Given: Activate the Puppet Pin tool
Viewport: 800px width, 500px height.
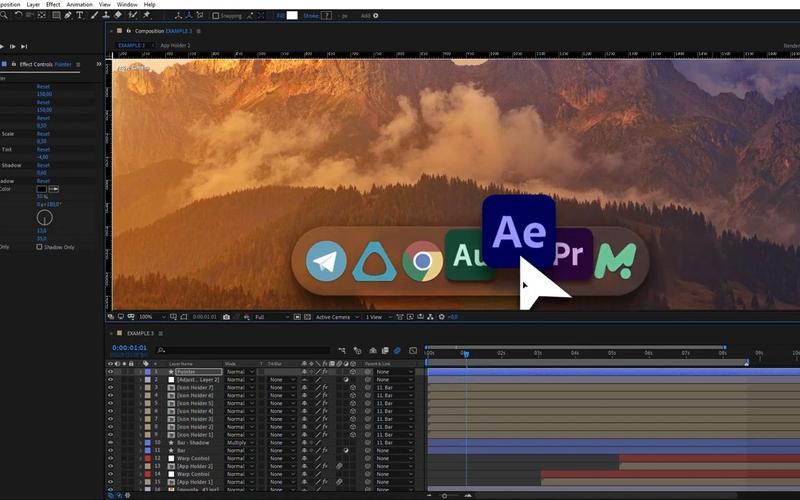Looking at the screenshot, I should coord(146,15).
